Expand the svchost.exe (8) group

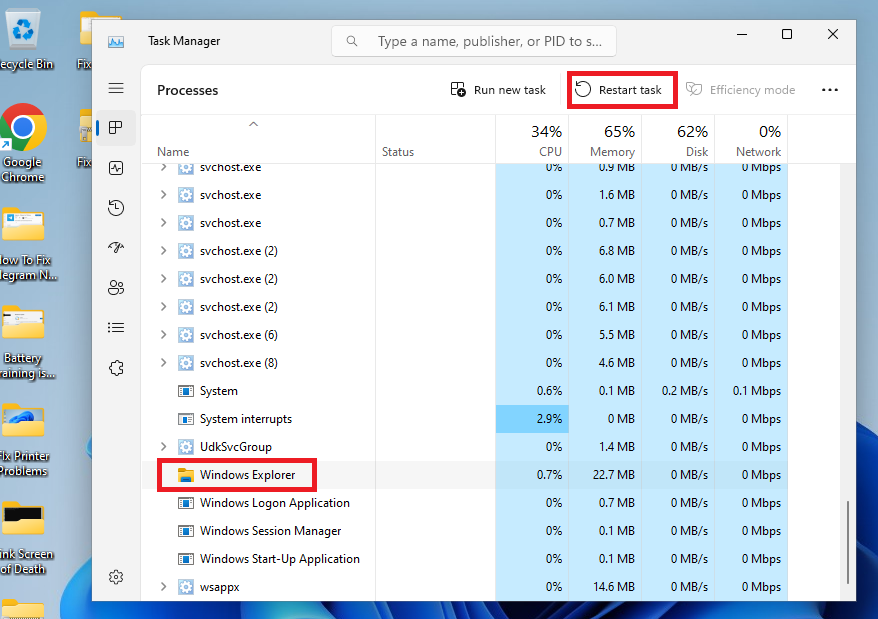164,362
